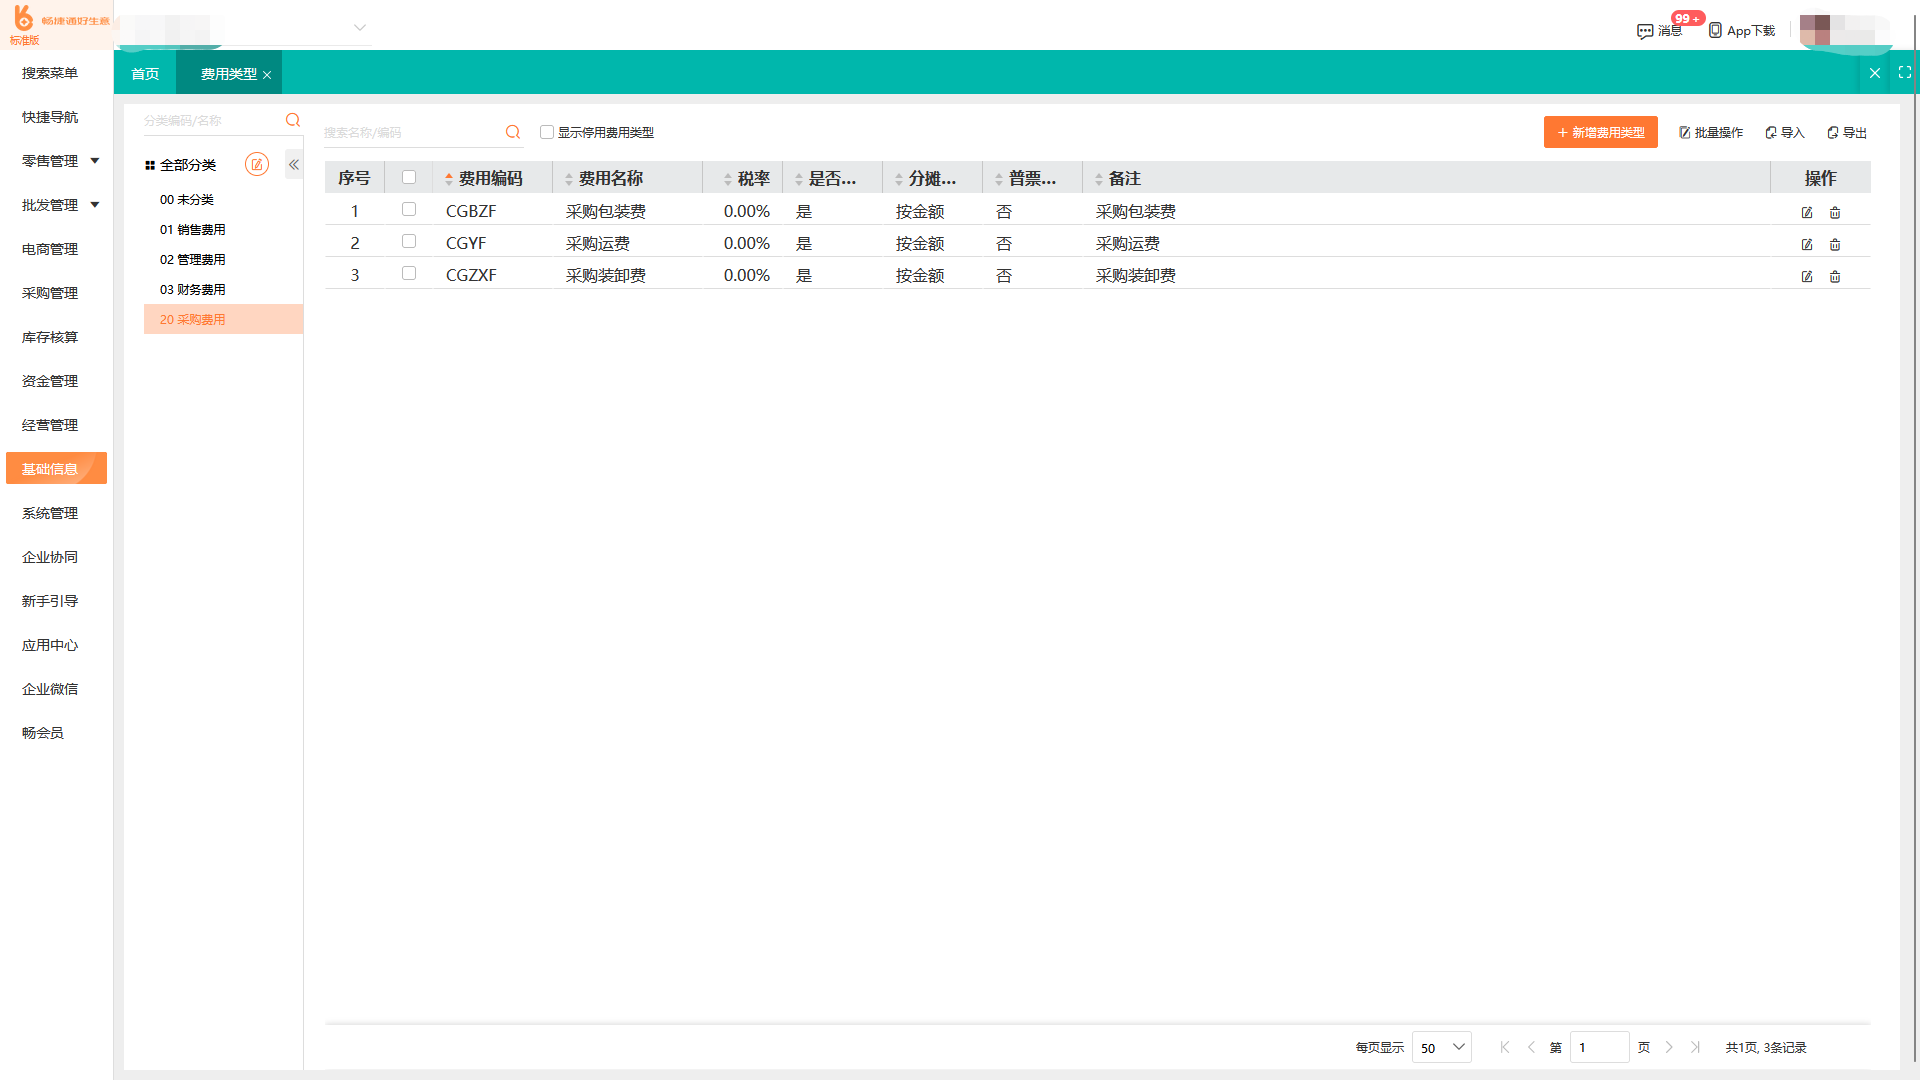Open 采购管理 menu item

point(53,293)
